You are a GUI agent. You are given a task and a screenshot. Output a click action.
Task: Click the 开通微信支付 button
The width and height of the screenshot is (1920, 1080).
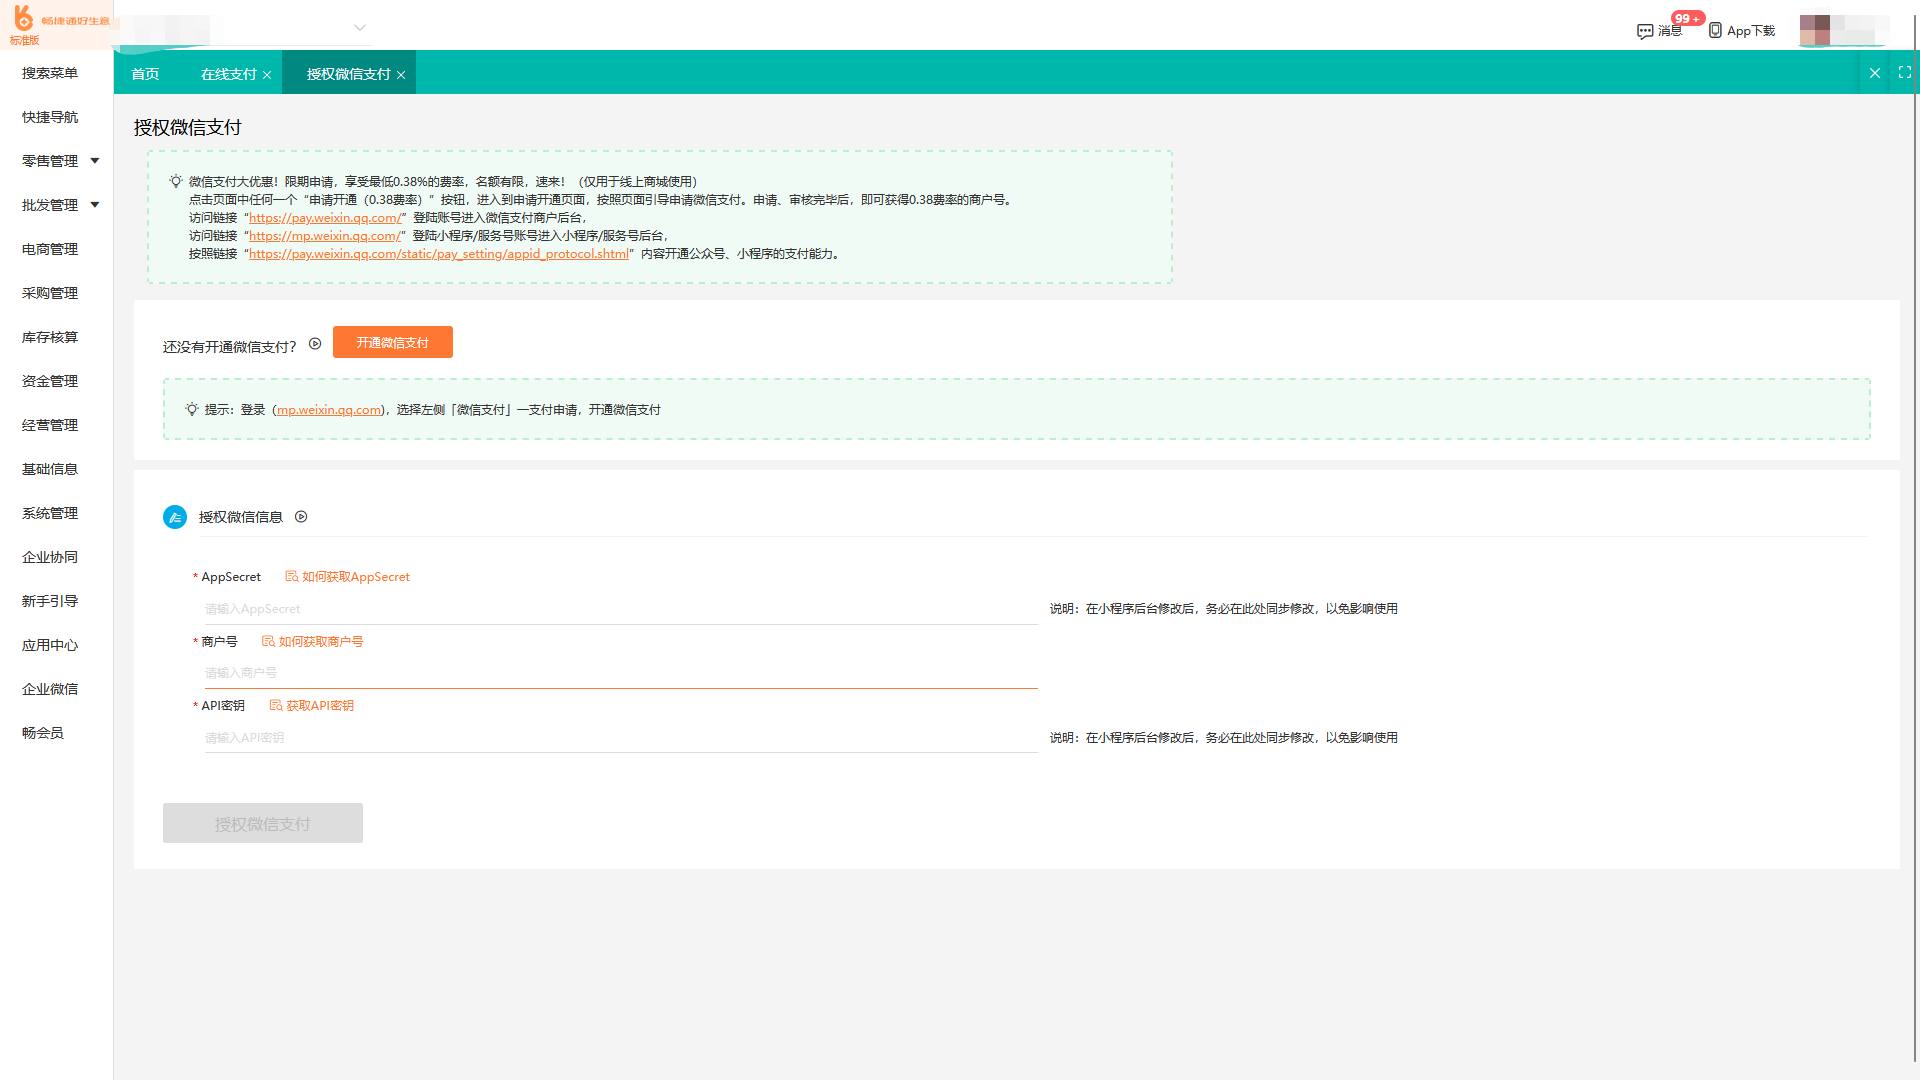click(x=392, y=342)
